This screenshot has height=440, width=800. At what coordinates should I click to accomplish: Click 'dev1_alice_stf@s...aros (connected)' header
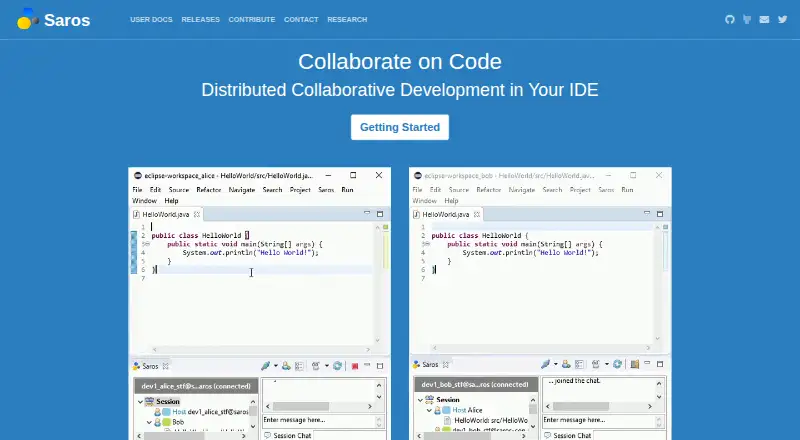[196, 386]
